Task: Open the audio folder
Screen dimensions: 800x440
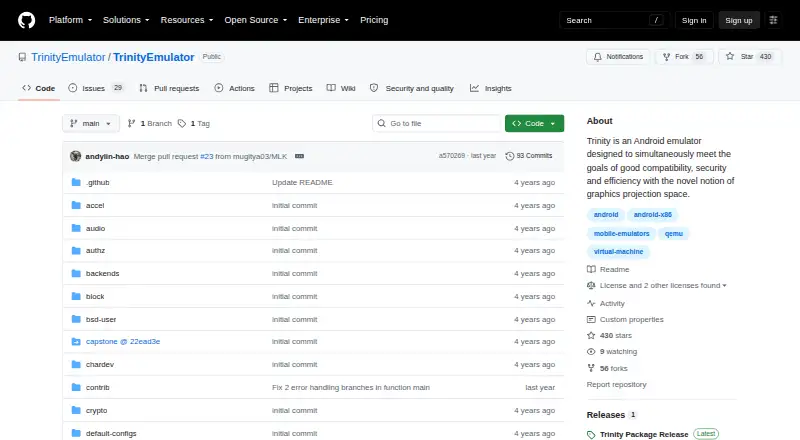Action: pyautogui.click(x=95, y=228)
